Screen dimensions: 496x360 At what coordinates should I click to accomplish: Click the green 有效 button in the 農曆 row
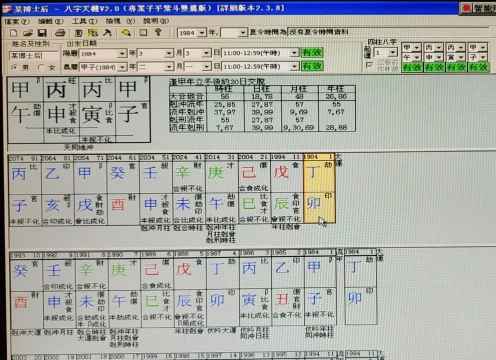pos(312,66)
